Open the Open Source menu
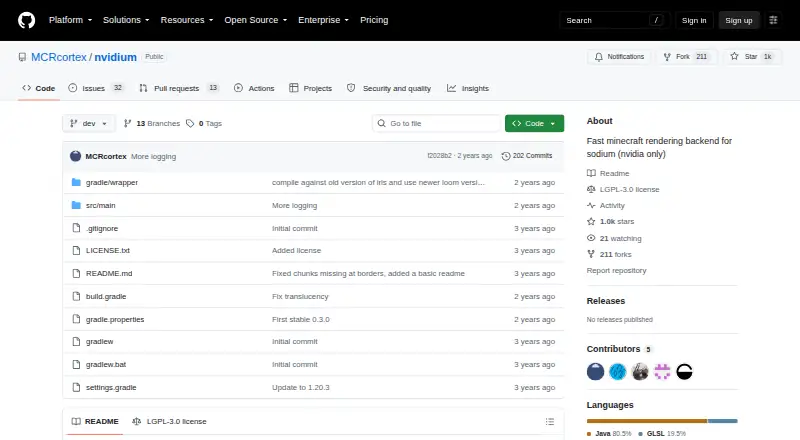This screenshot has height=440, width=800. (x=256, y=20)
